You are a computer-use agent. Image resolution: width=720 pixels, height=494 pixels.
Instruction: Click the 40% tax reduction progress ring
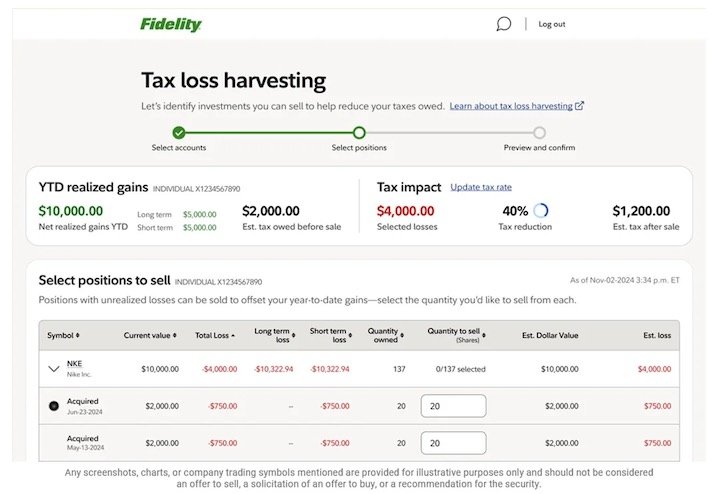click(541, 211)
